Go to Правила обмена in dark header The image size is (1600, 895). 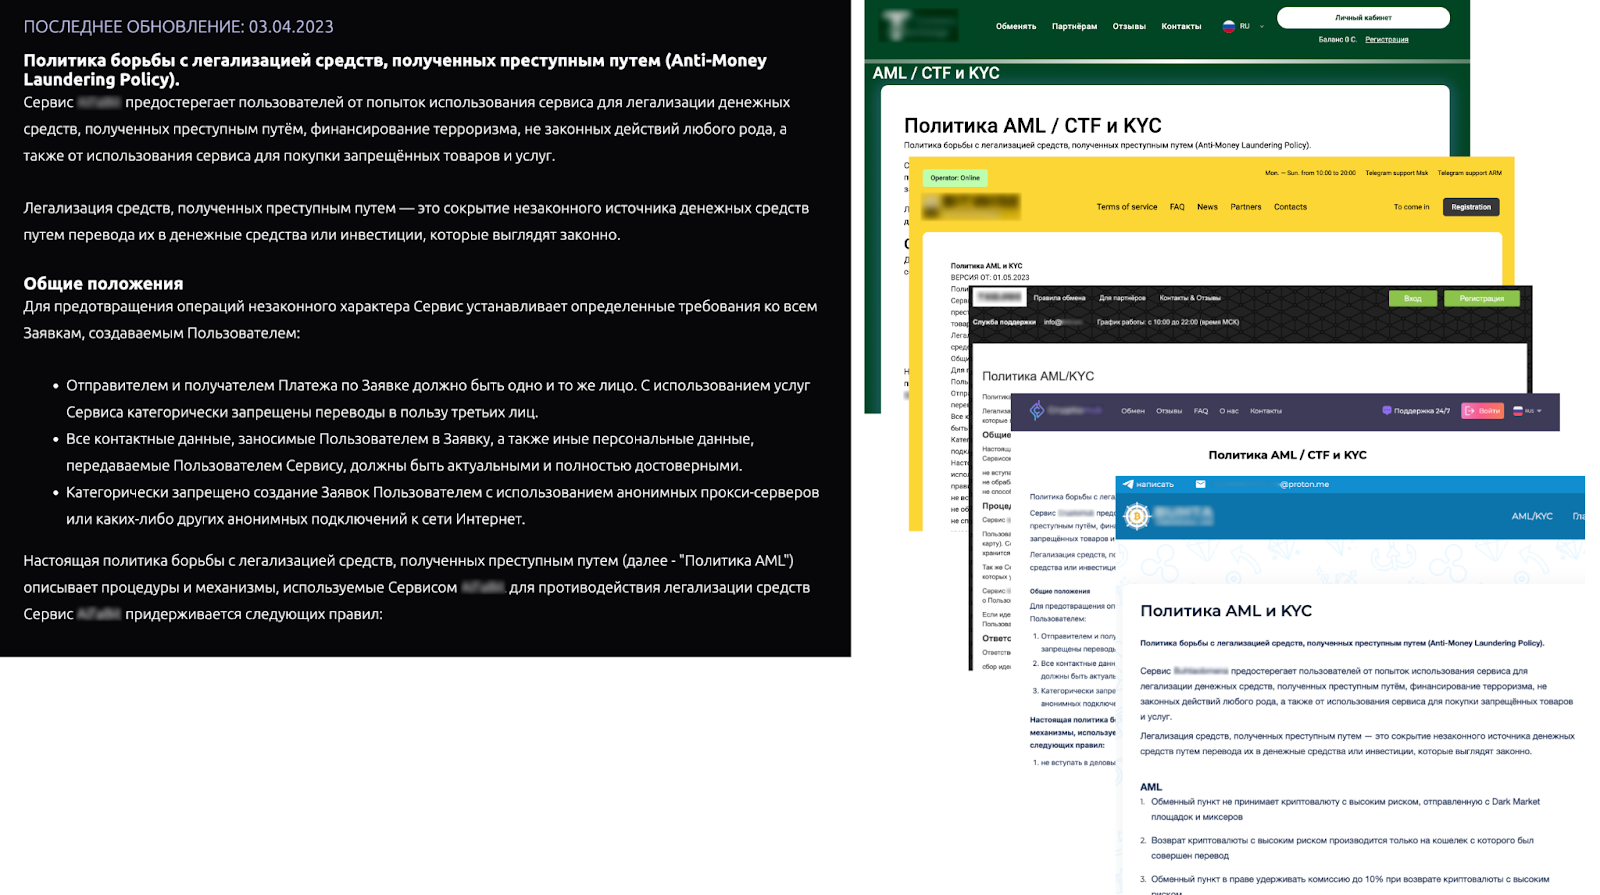click(x=1059, y=298)
